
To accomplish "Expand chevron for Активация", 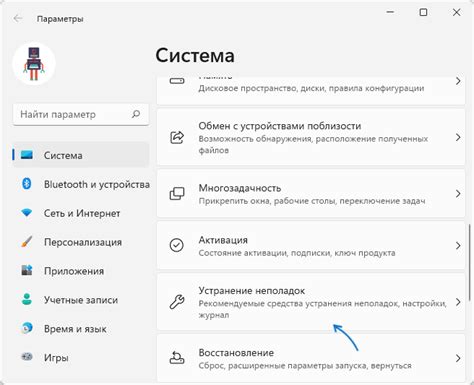I will point(458,246).
